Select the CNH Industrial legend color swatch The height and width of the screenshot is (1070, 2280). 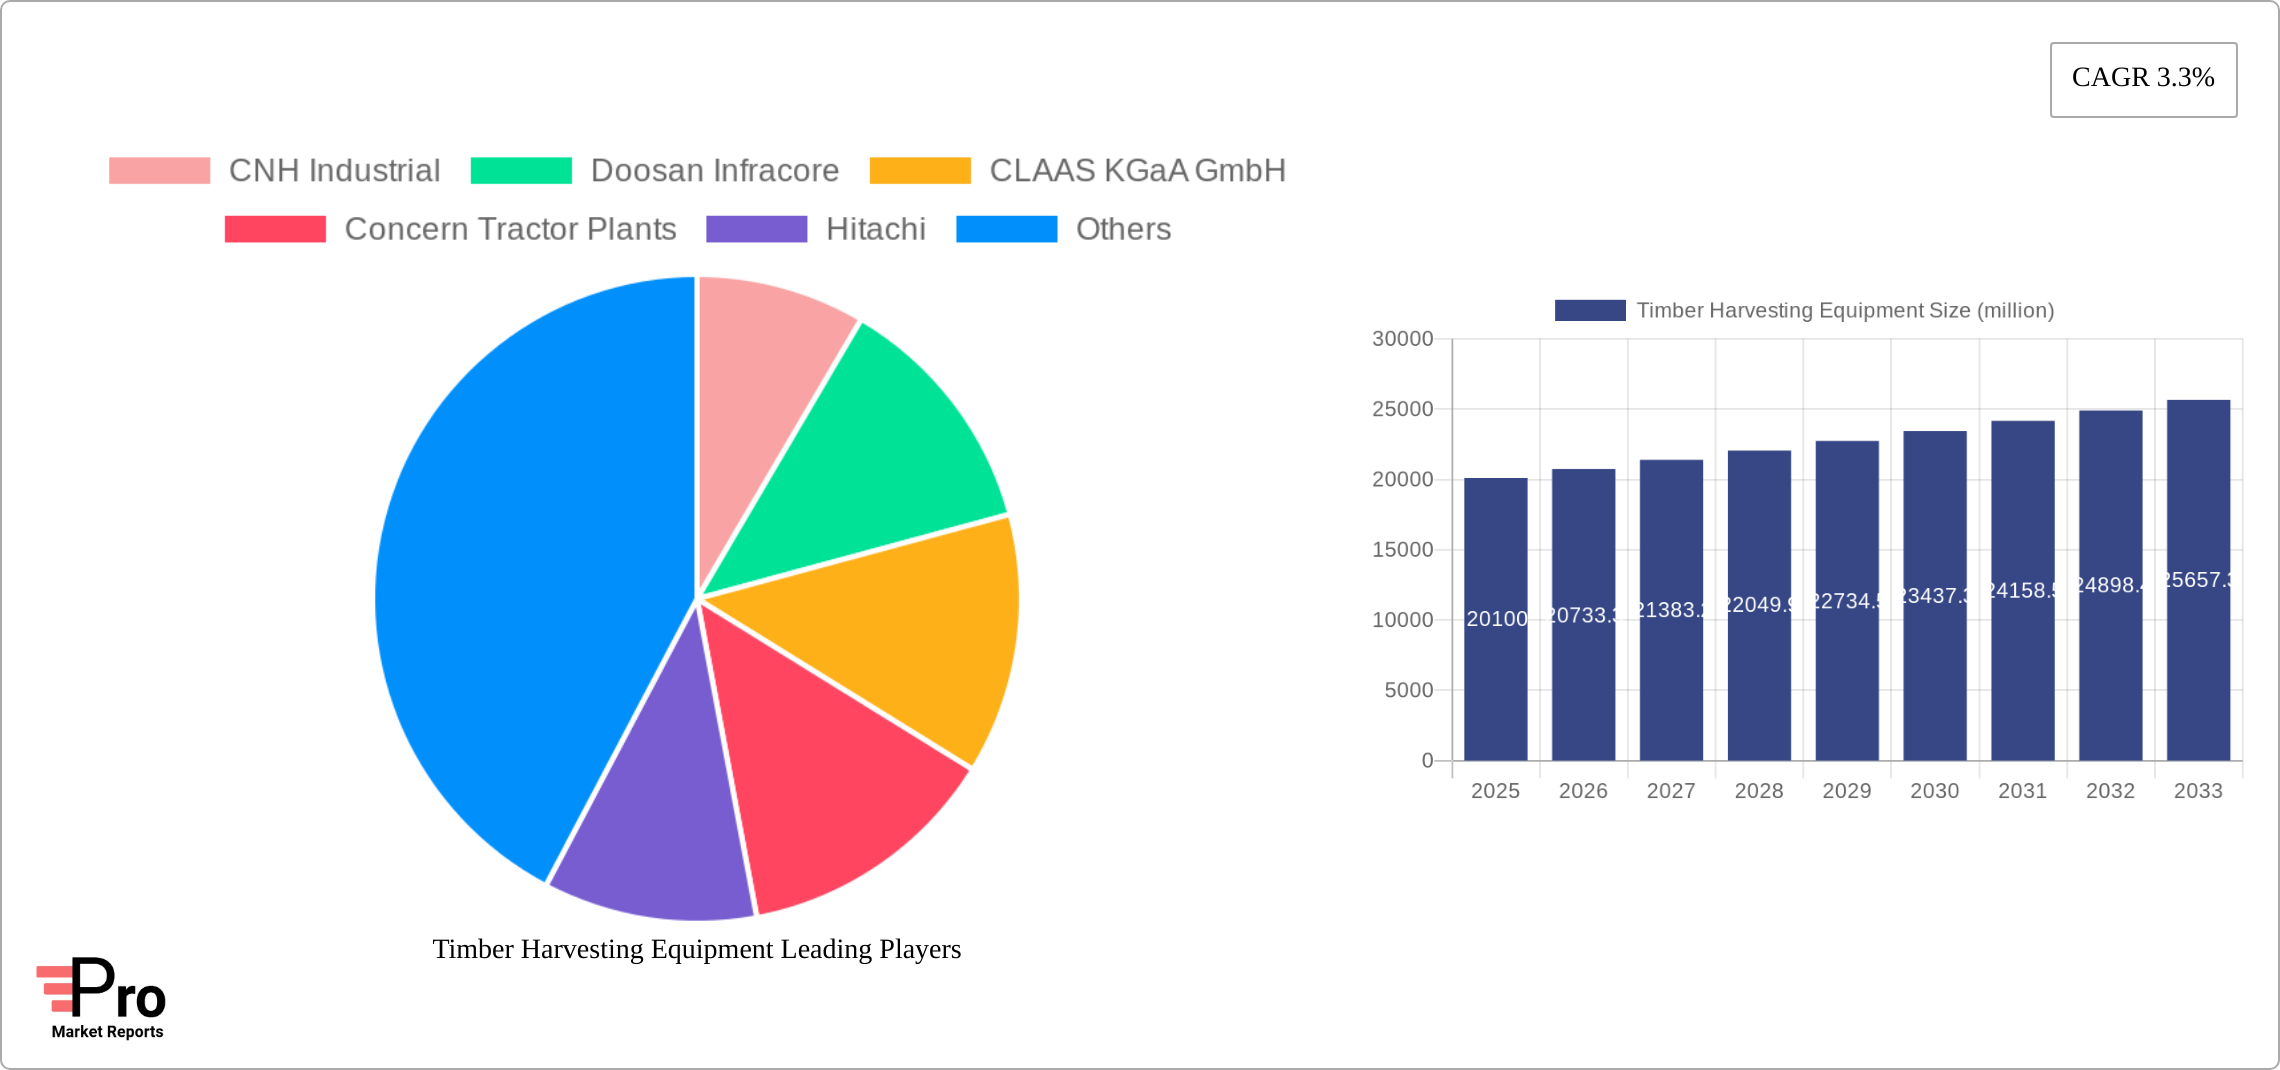coord(158,170)
